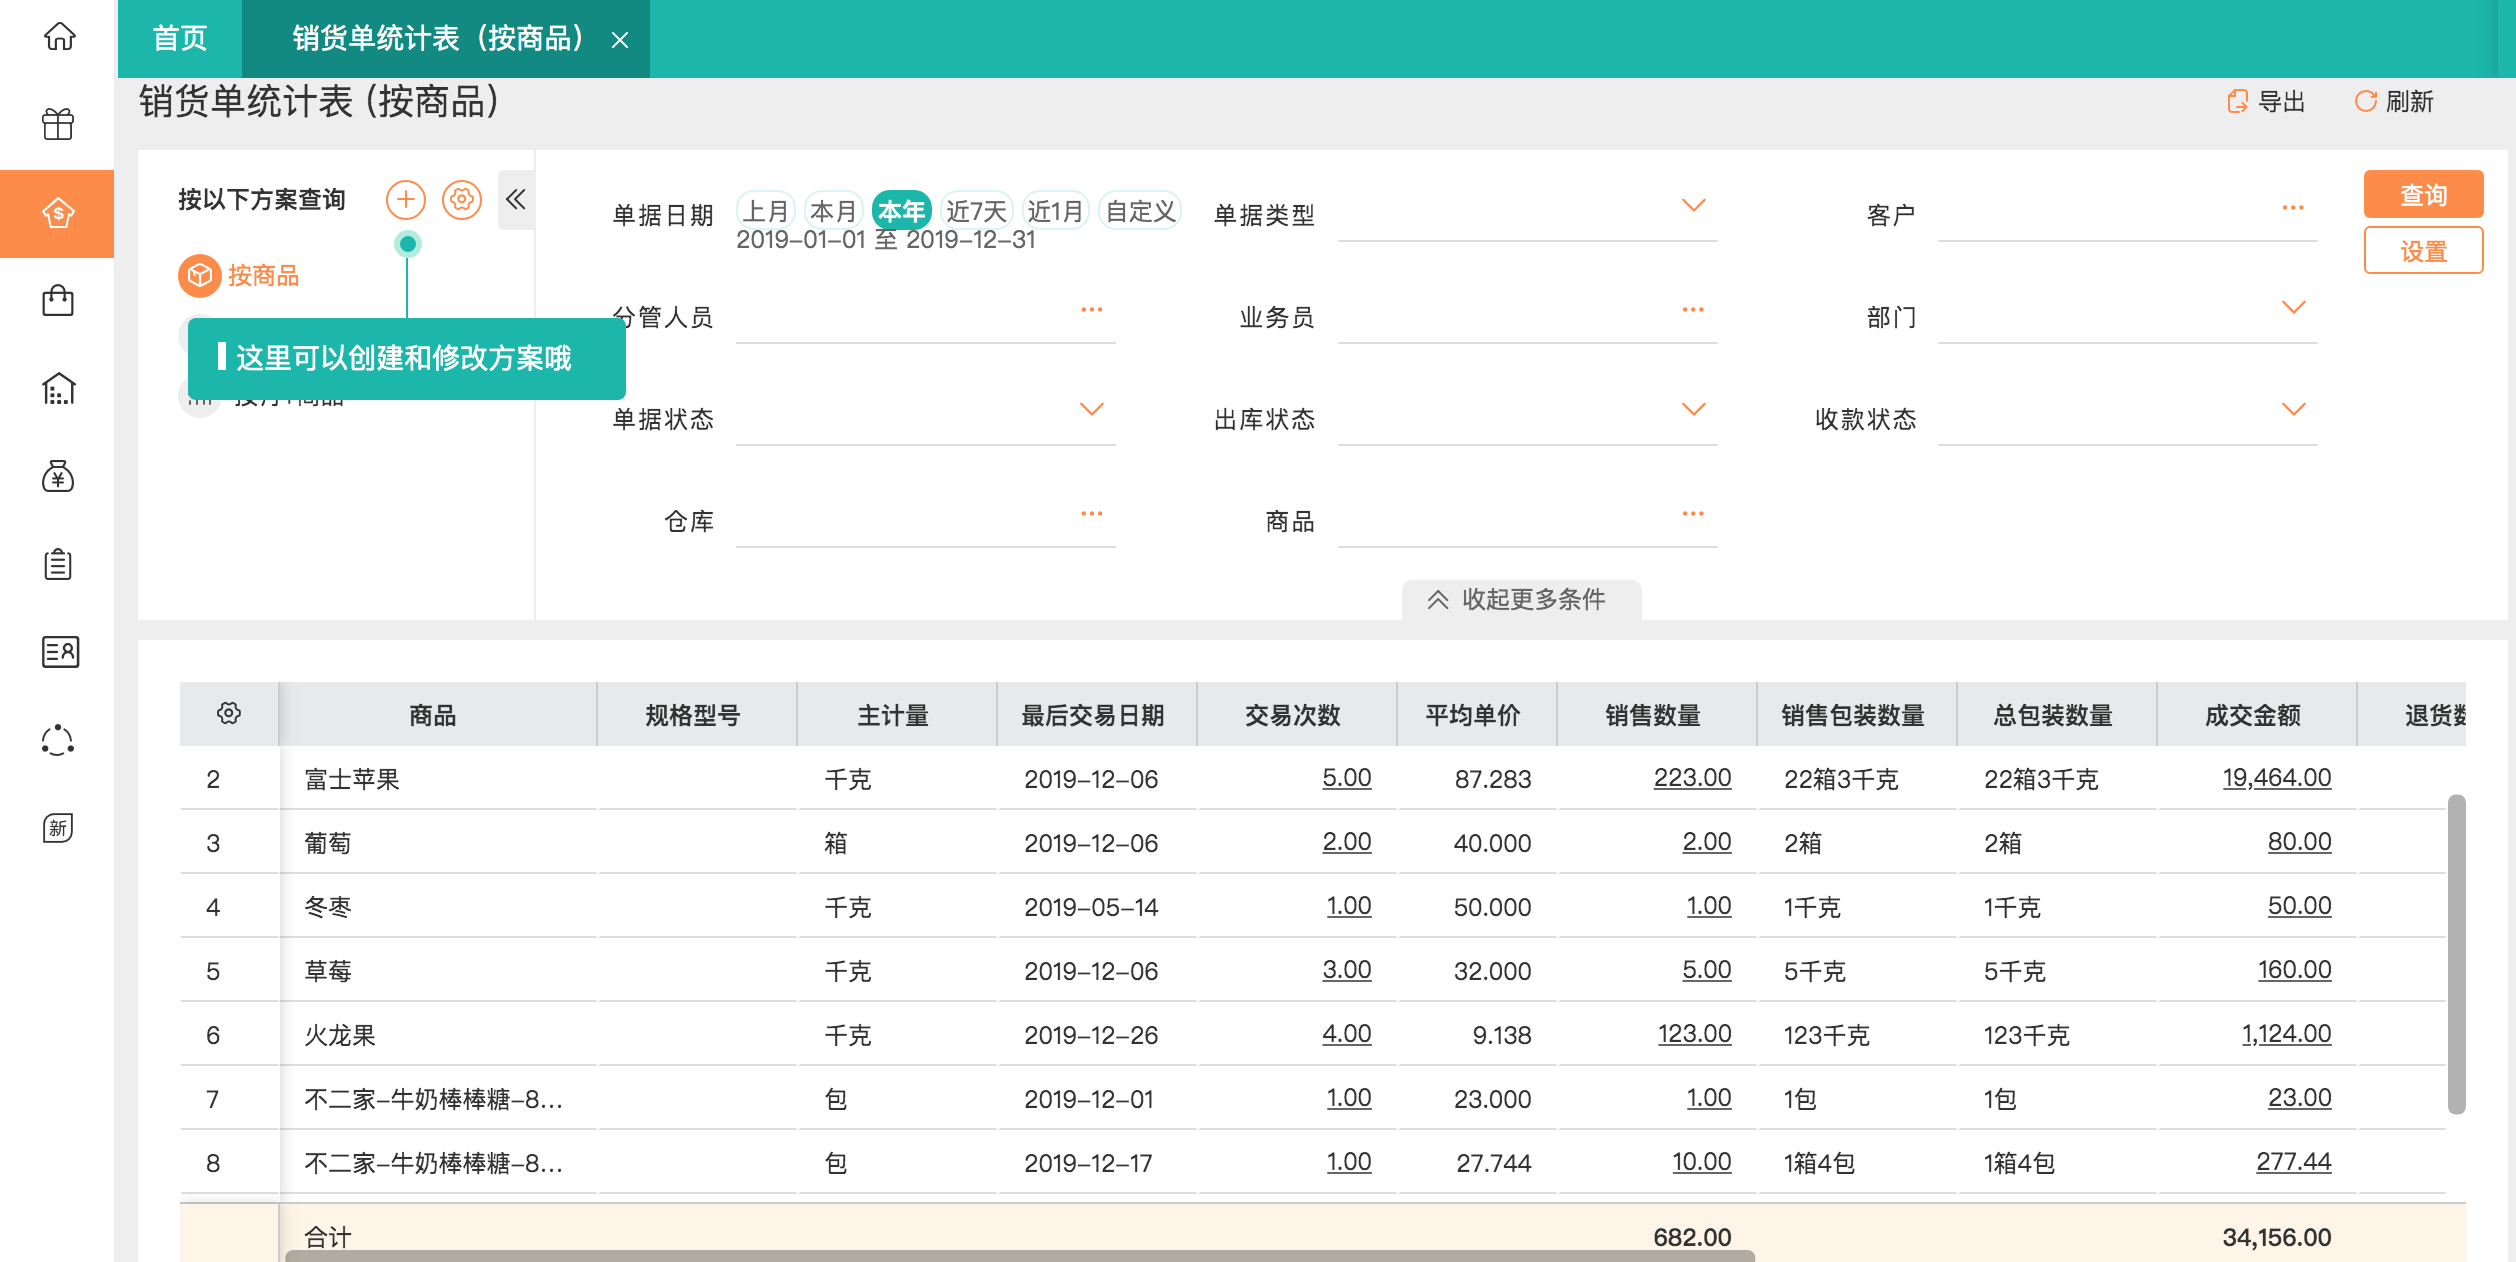Toggle the 近1月 date filter option
The width and height of the screenshot is (2516, 1262).
click(1059, 211)
